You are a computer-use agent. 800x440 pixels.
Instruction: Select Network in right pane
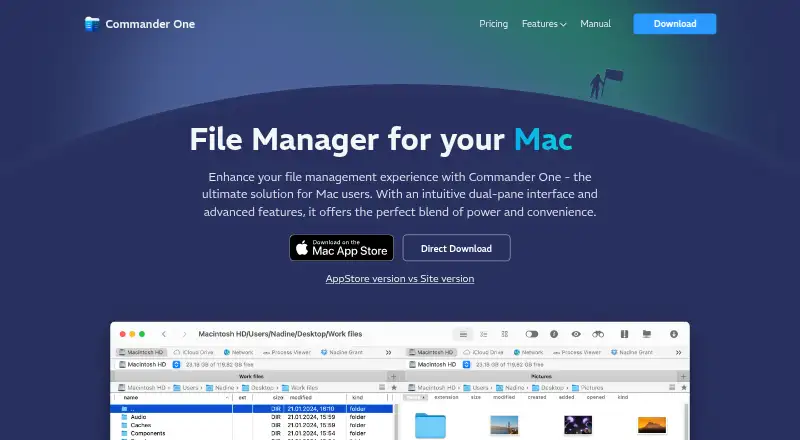529,352
